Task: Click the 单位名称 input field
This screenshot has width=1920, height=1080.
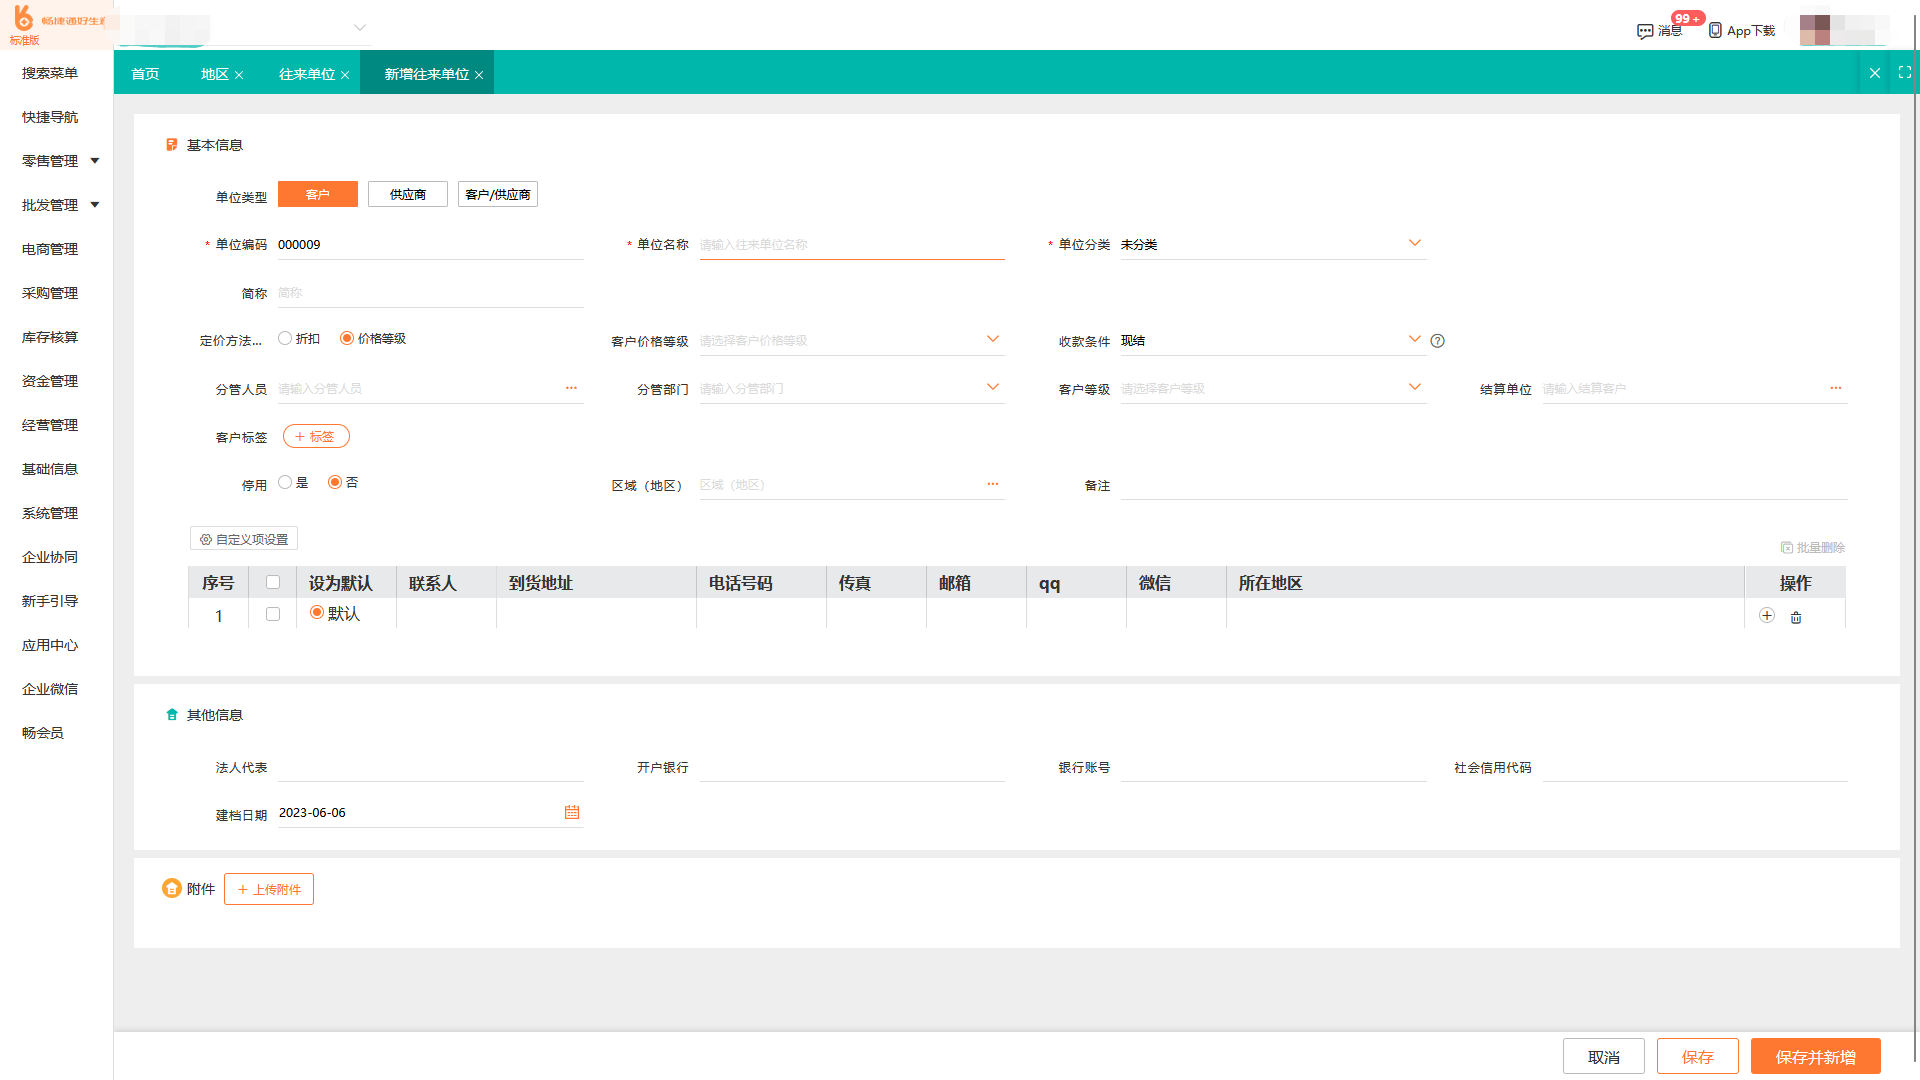Action: [849, 244]
